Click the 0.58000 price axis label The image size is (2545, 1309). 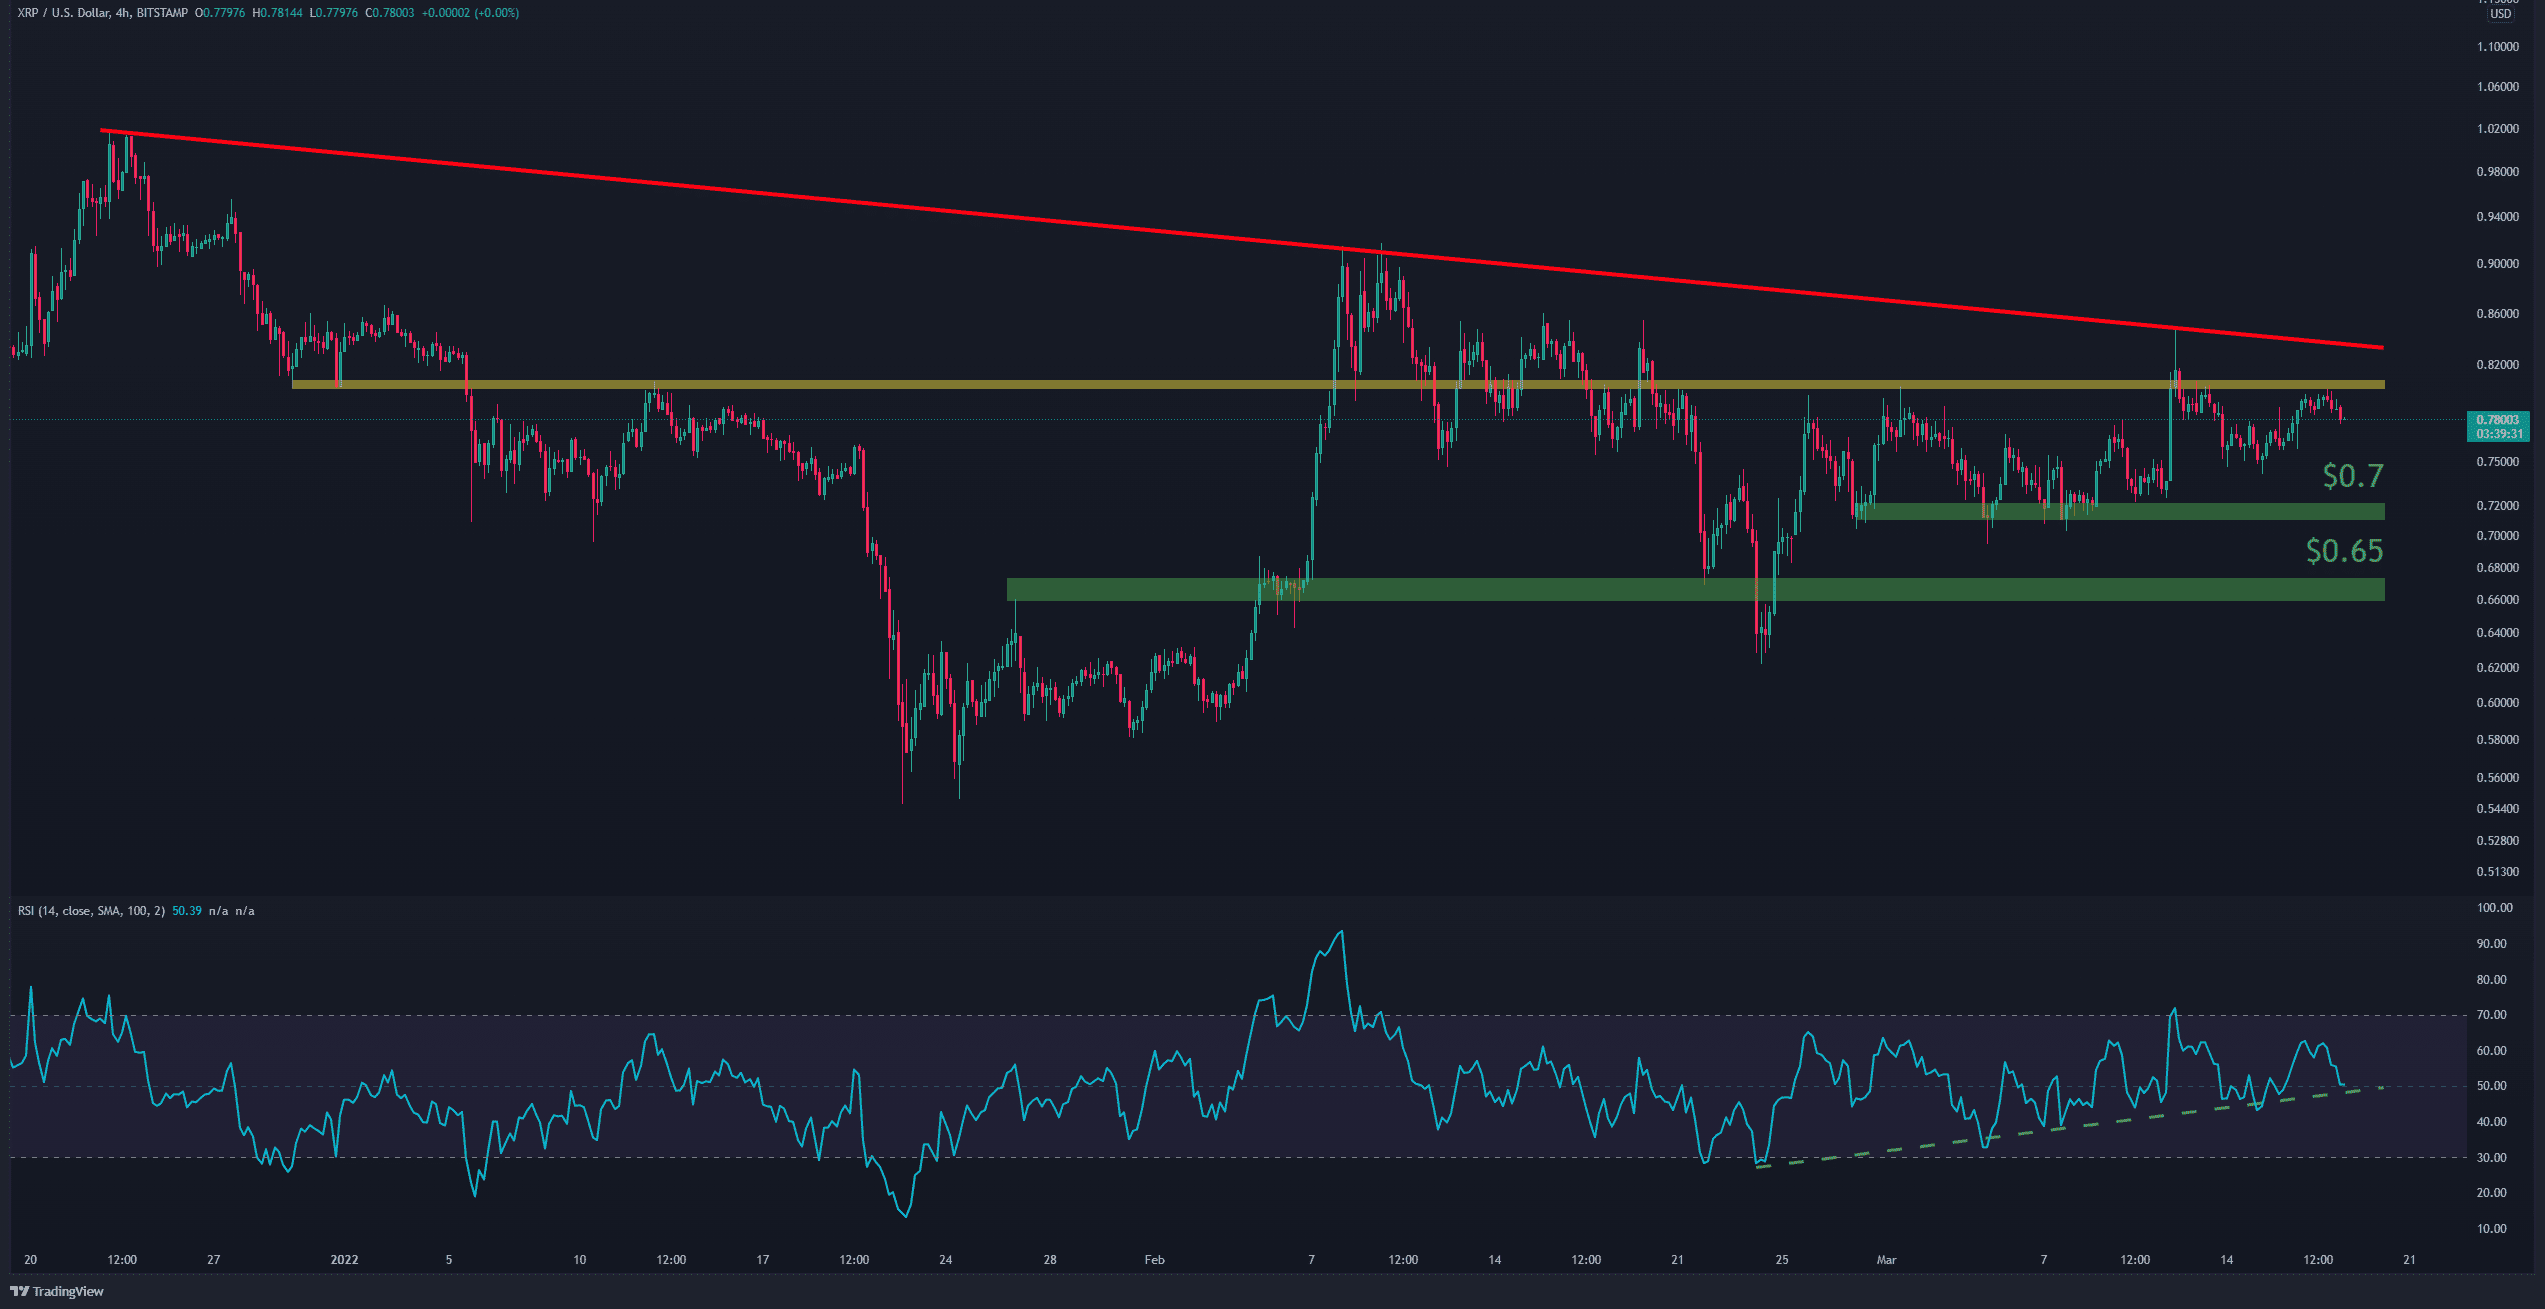[x=2497, y=740]
